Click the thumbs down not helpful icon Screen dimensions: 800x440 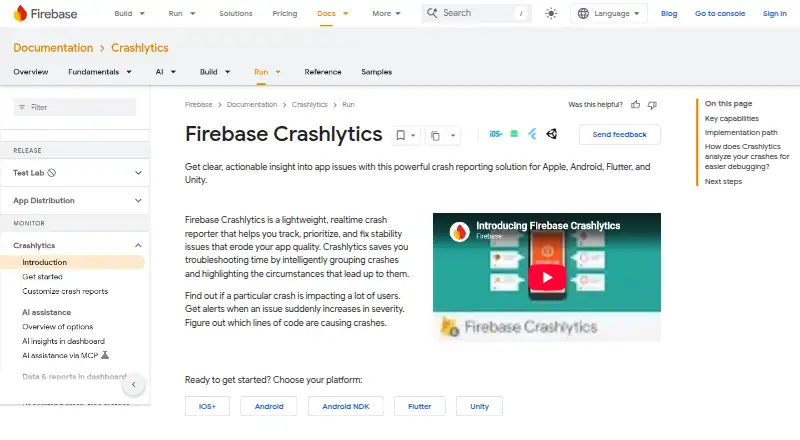(x=652, y=105)
